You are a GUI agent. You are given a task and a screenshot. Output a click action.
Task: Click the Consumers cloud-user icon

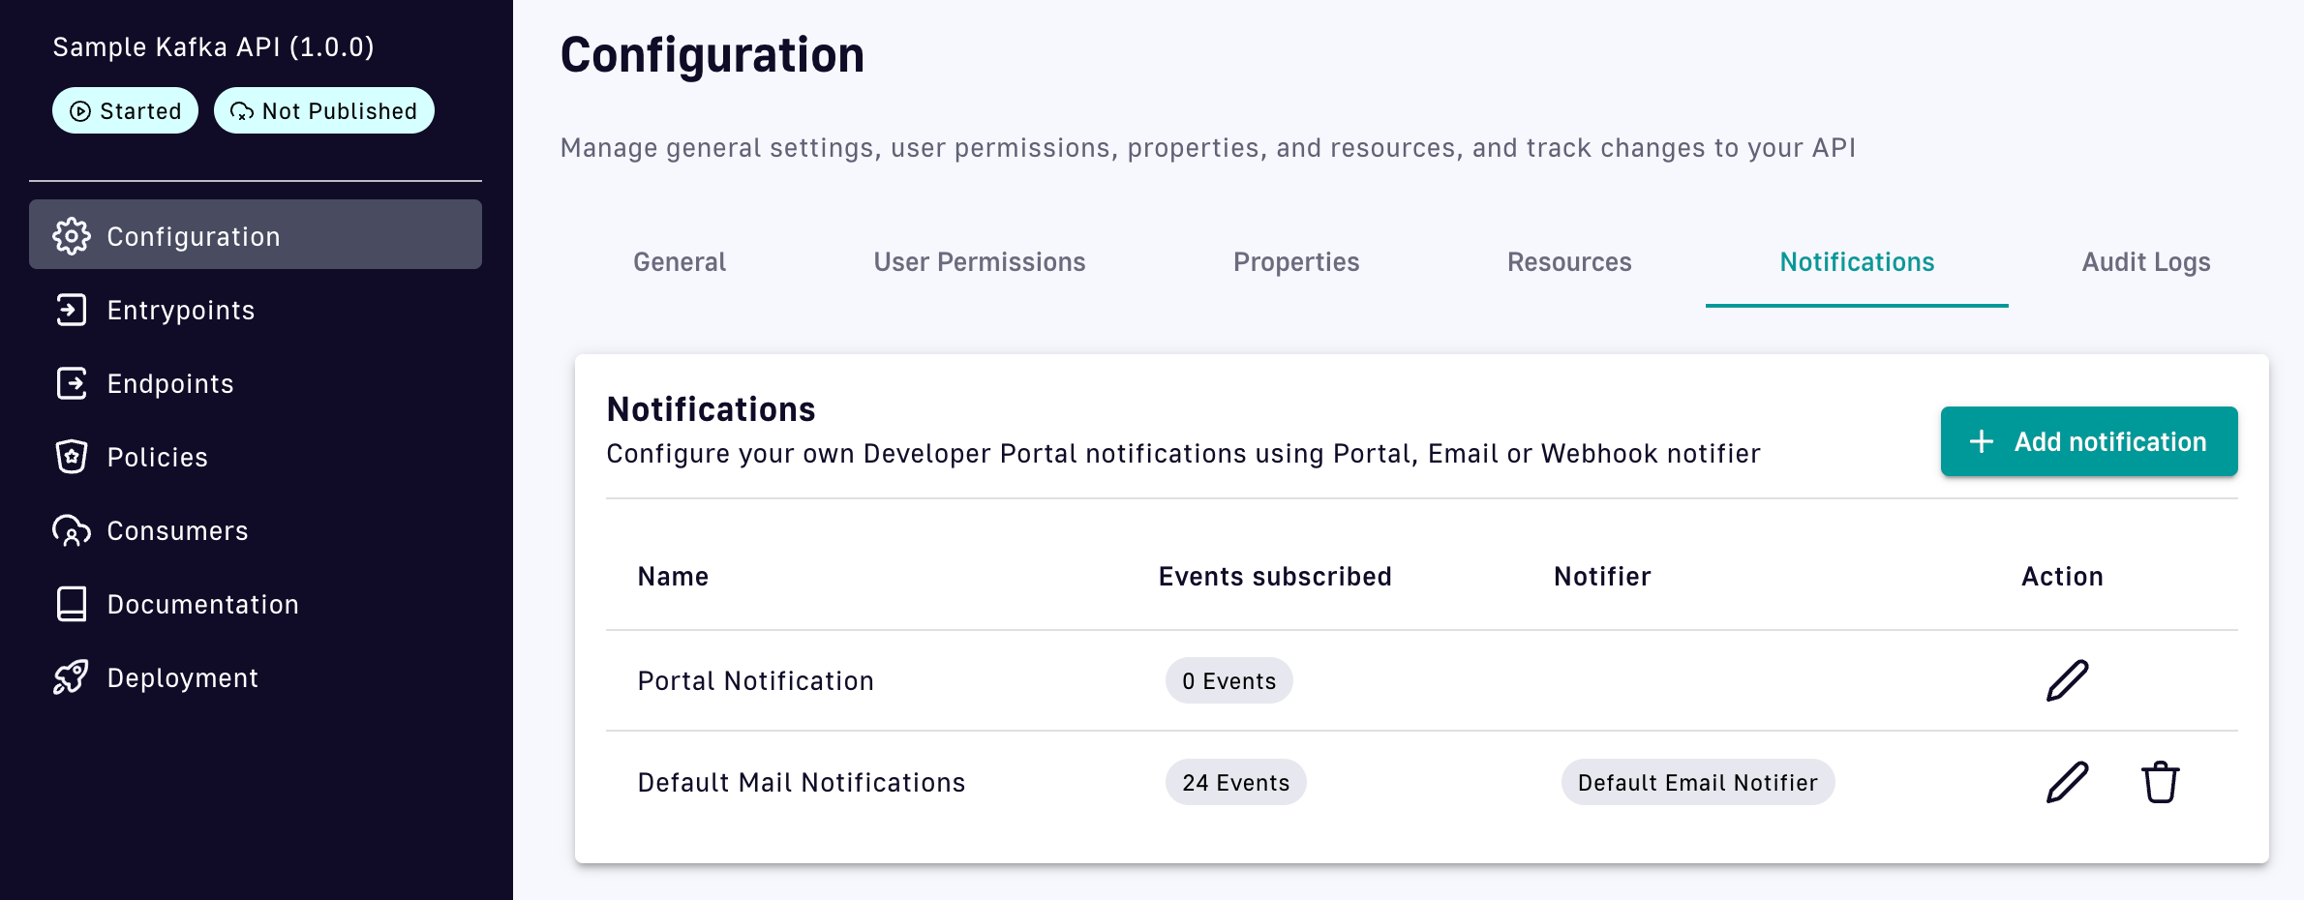(71, 531)
